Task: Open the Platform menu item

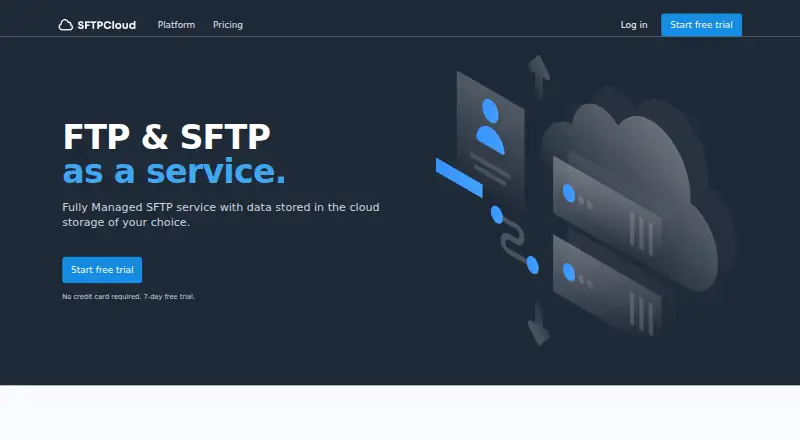Action: [x=176, y=25]
